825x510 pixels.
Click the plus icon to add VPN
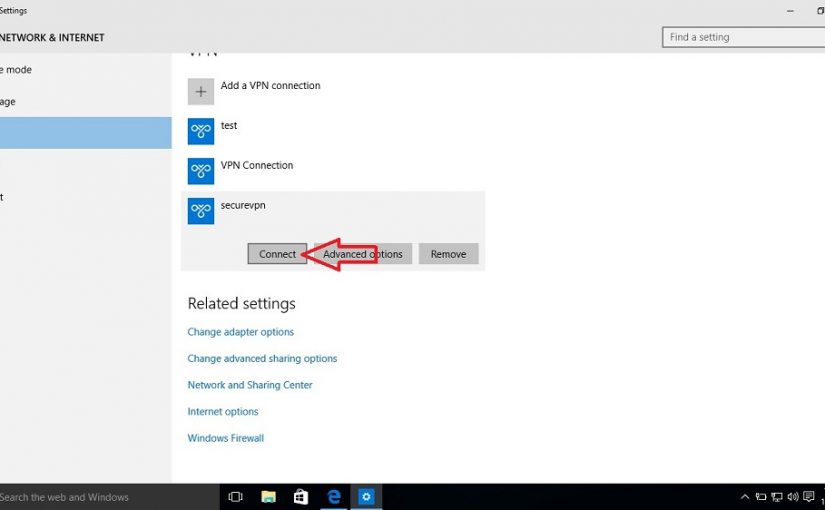(201, 91)
